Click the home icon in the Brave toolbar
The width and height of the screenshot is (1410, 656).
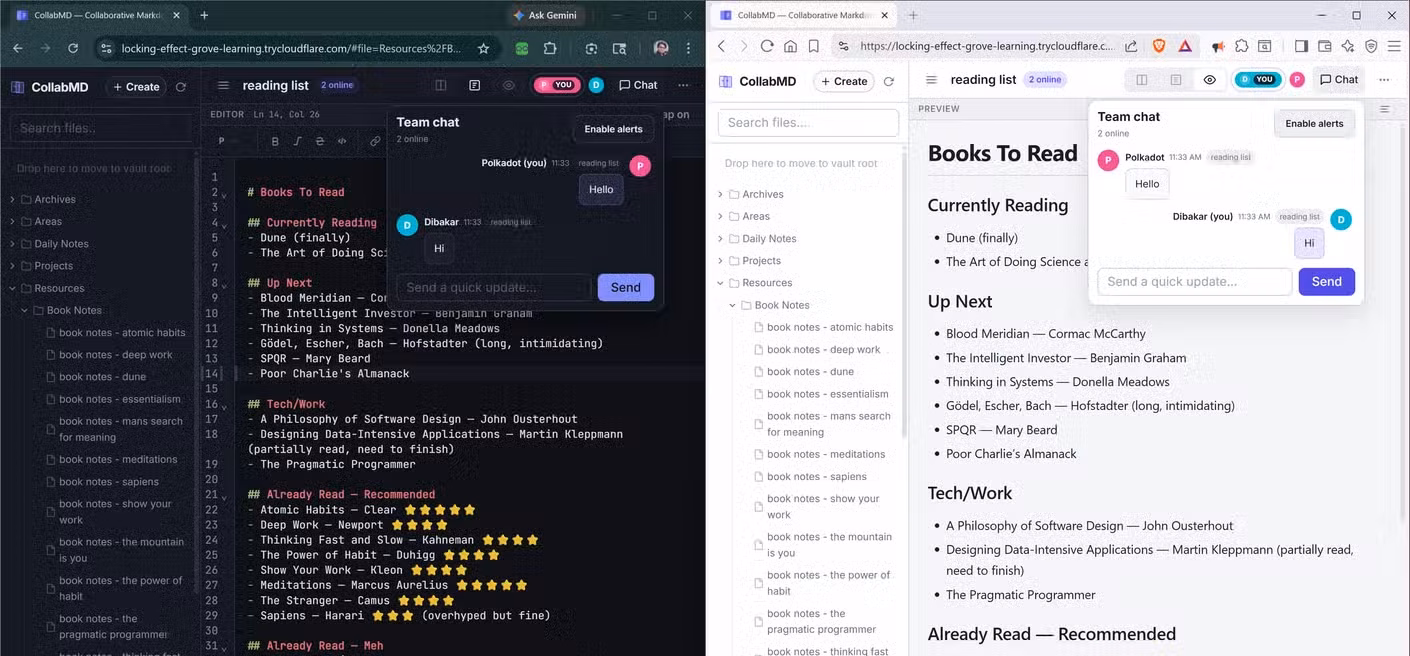tap(790, 46)
